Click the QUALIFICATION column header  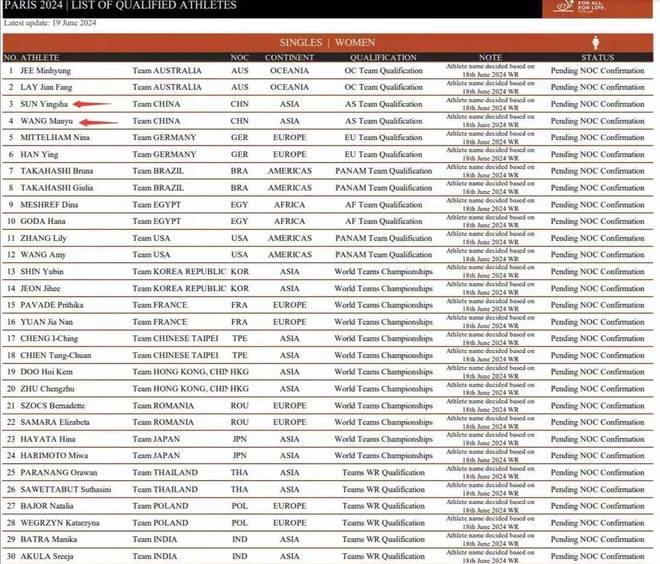click(383, 58)
